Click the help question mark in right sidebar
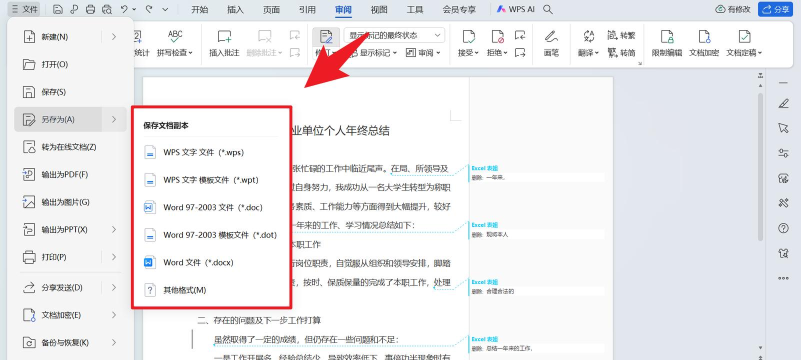Screen dimensions: 801x360 click(x=784, y=228)
